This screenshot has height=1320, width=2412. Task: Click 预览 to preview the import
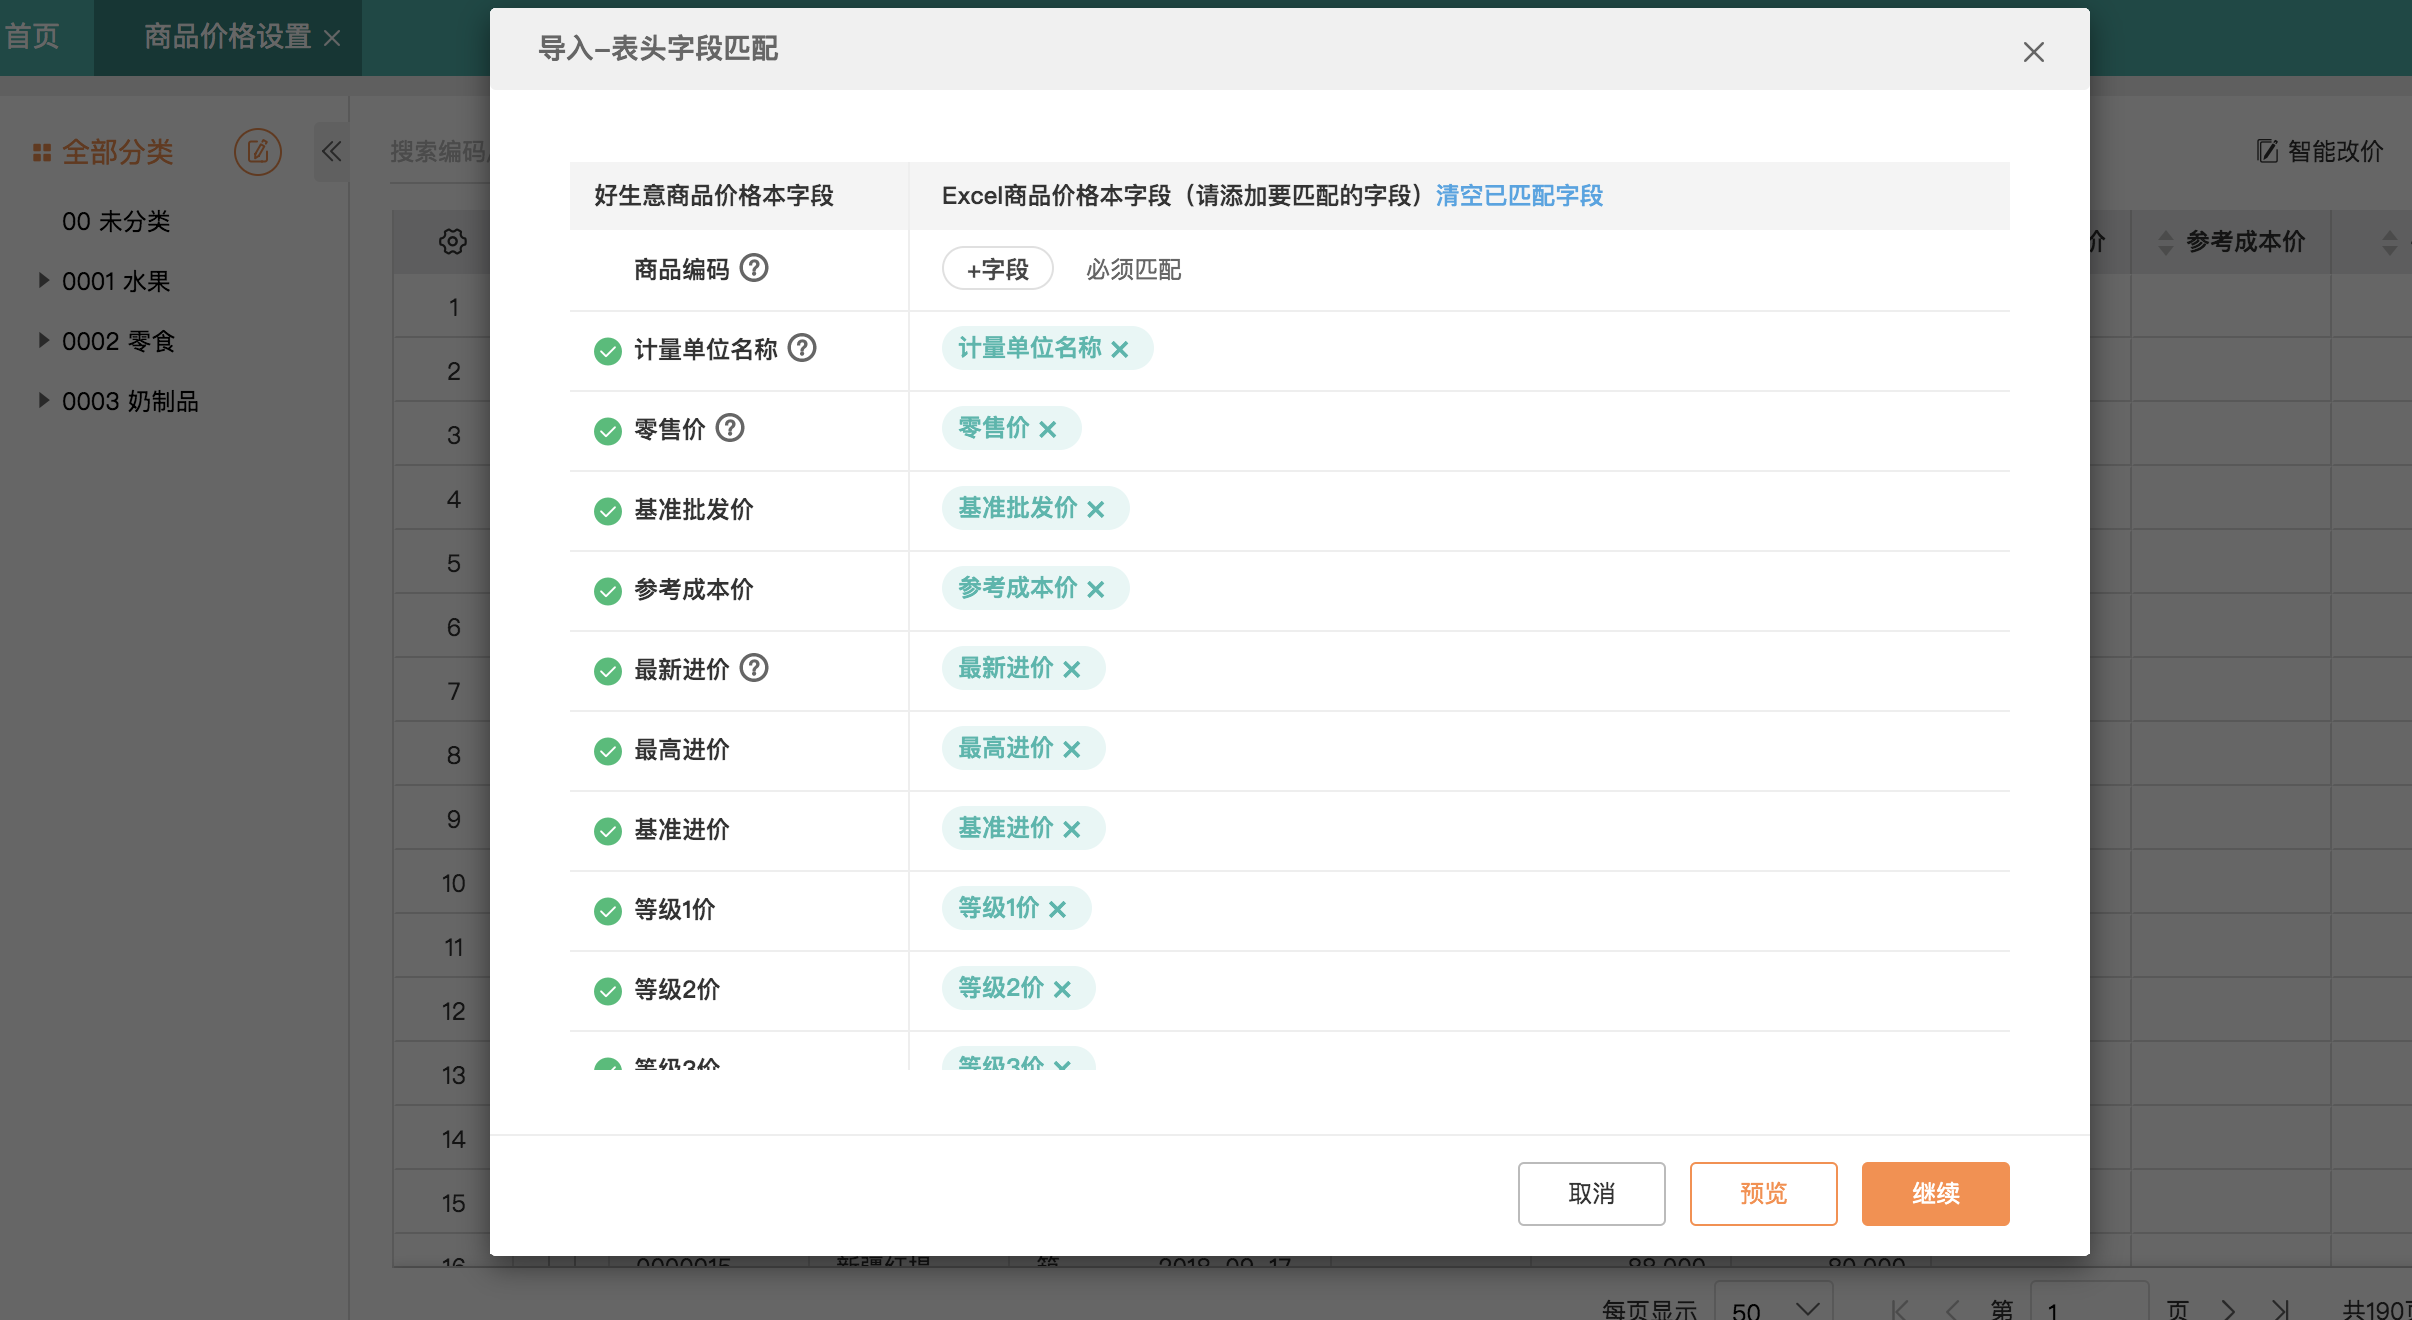click(x=1763, y=1193)
